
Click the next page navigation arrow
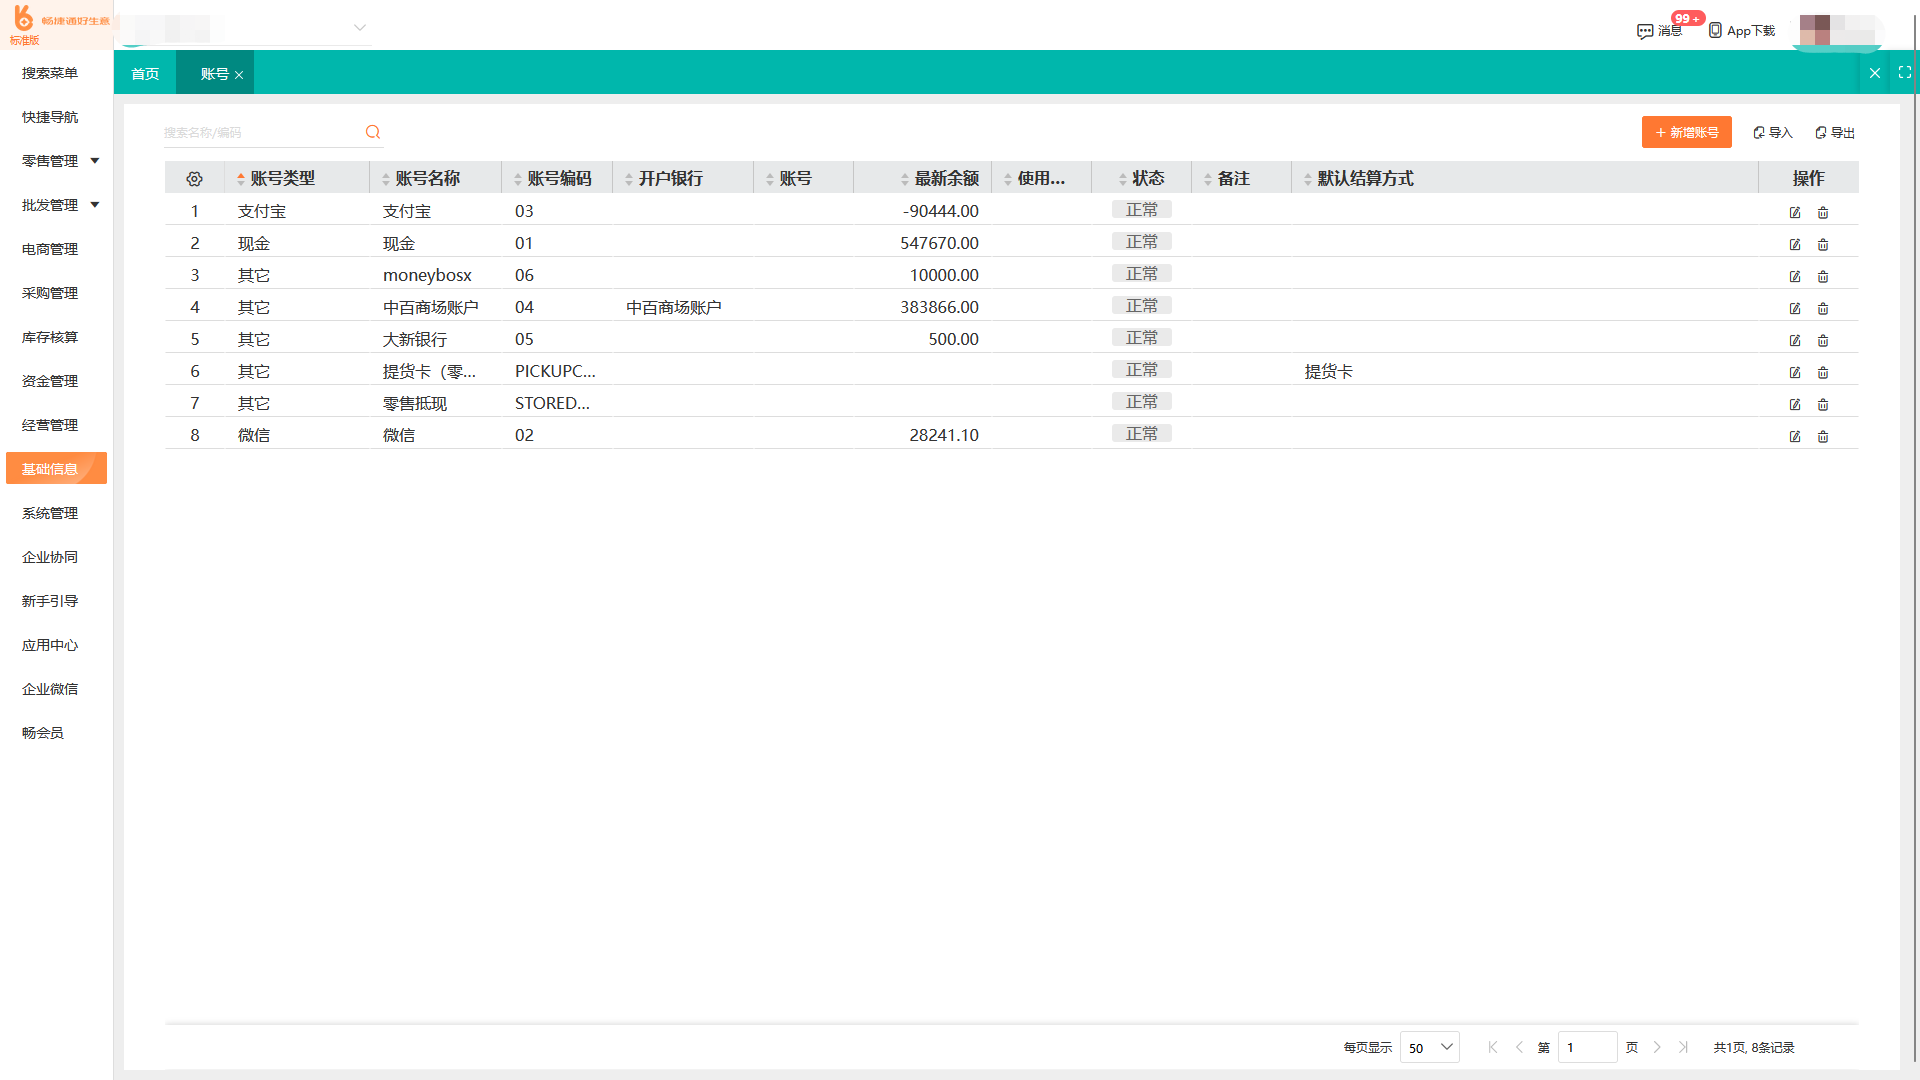pos(1658,1047)
